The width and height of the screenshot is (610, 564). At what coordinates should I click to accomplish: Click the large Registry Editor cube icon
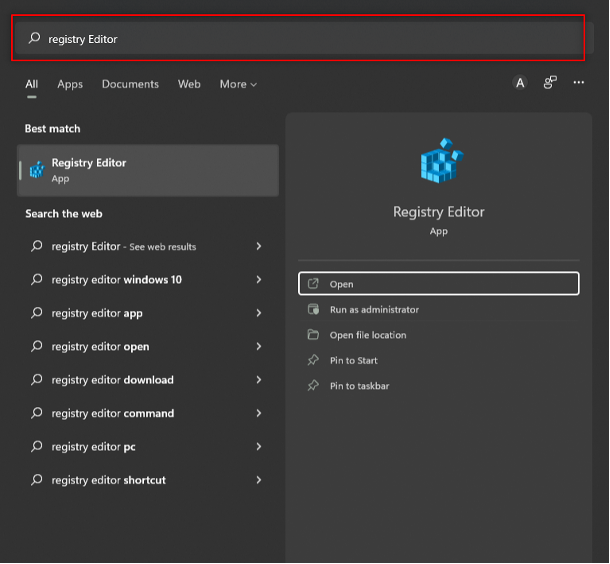point(442,160)
